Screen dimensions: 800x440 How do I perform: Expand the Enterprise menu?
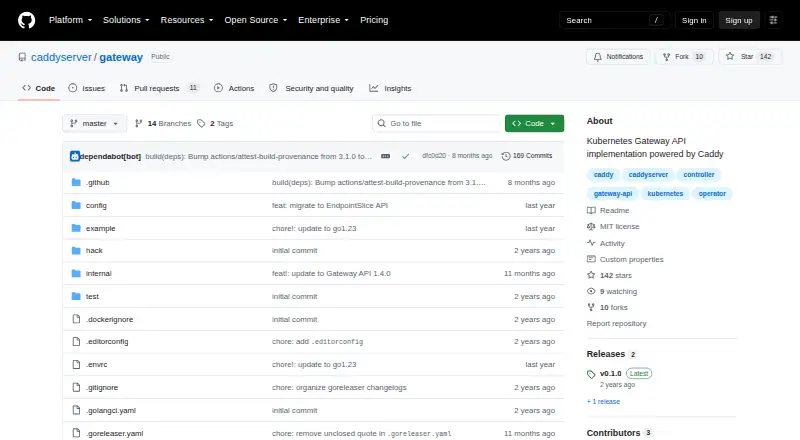point(323,20)
